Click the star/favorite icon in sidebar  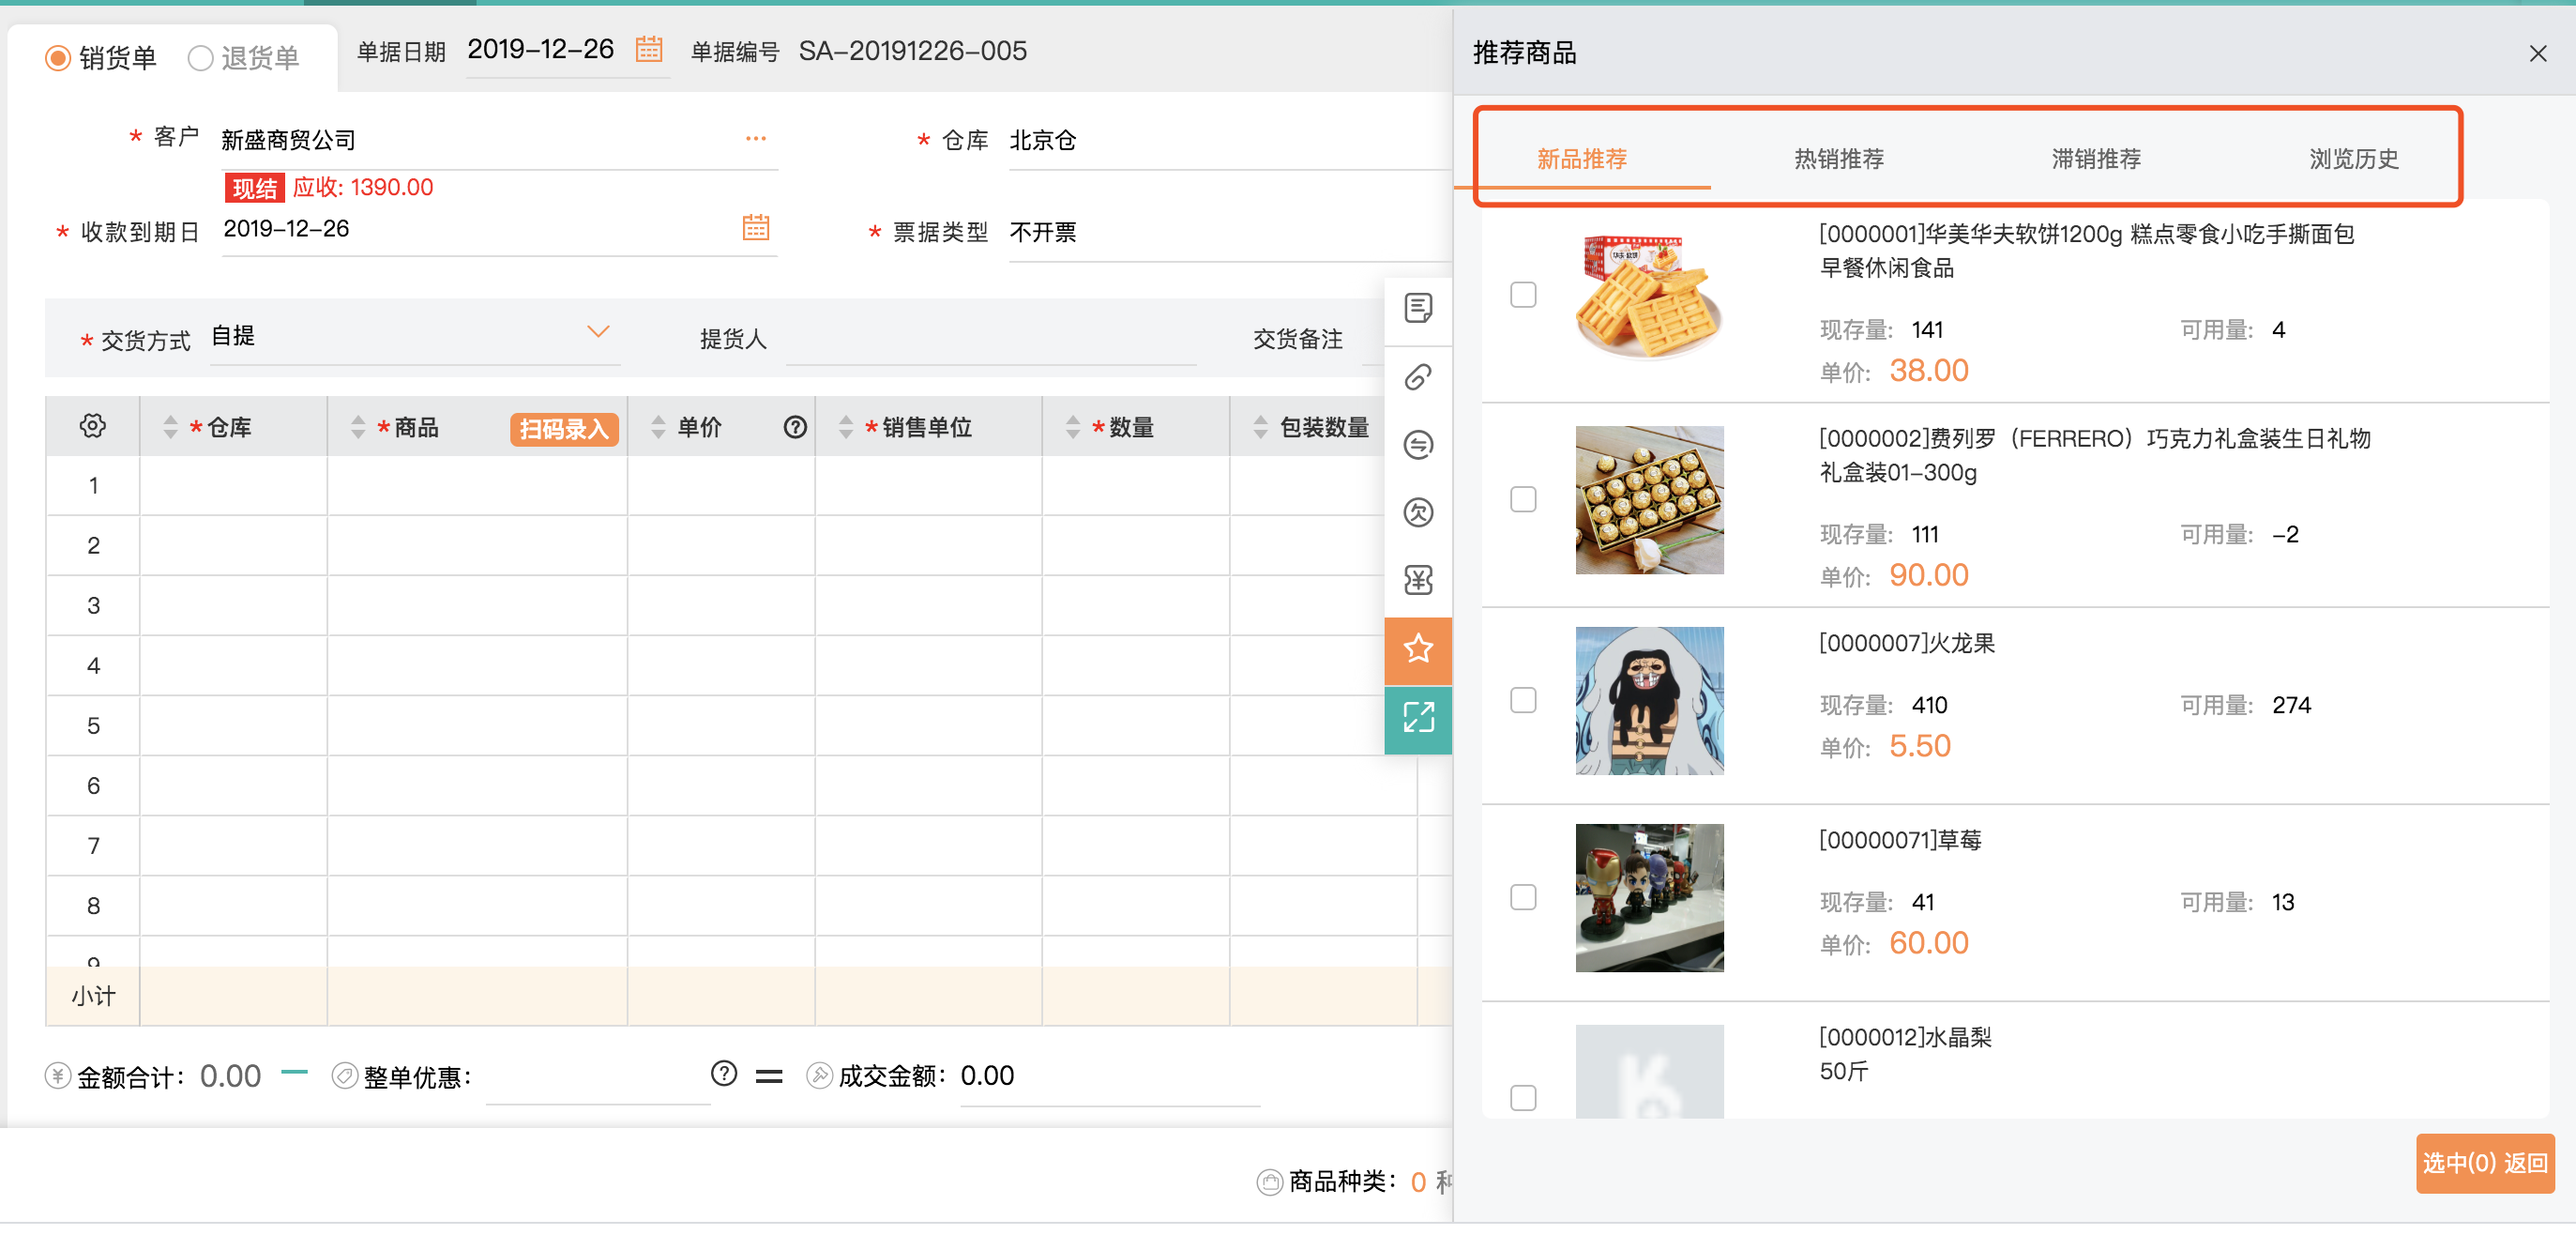click(1417, 649)
